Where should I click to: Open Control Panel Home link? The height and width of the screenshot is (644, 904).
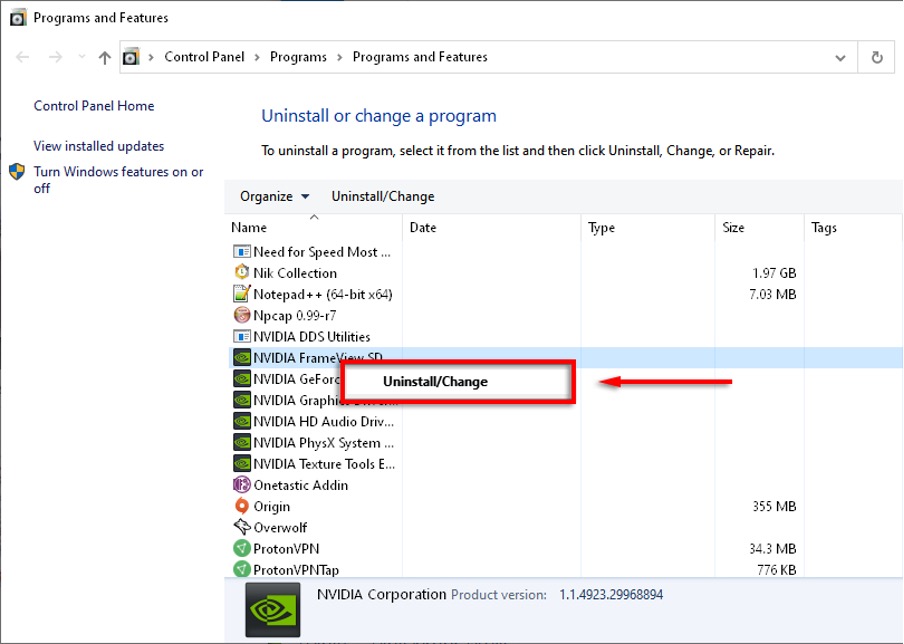pos(94,106)
